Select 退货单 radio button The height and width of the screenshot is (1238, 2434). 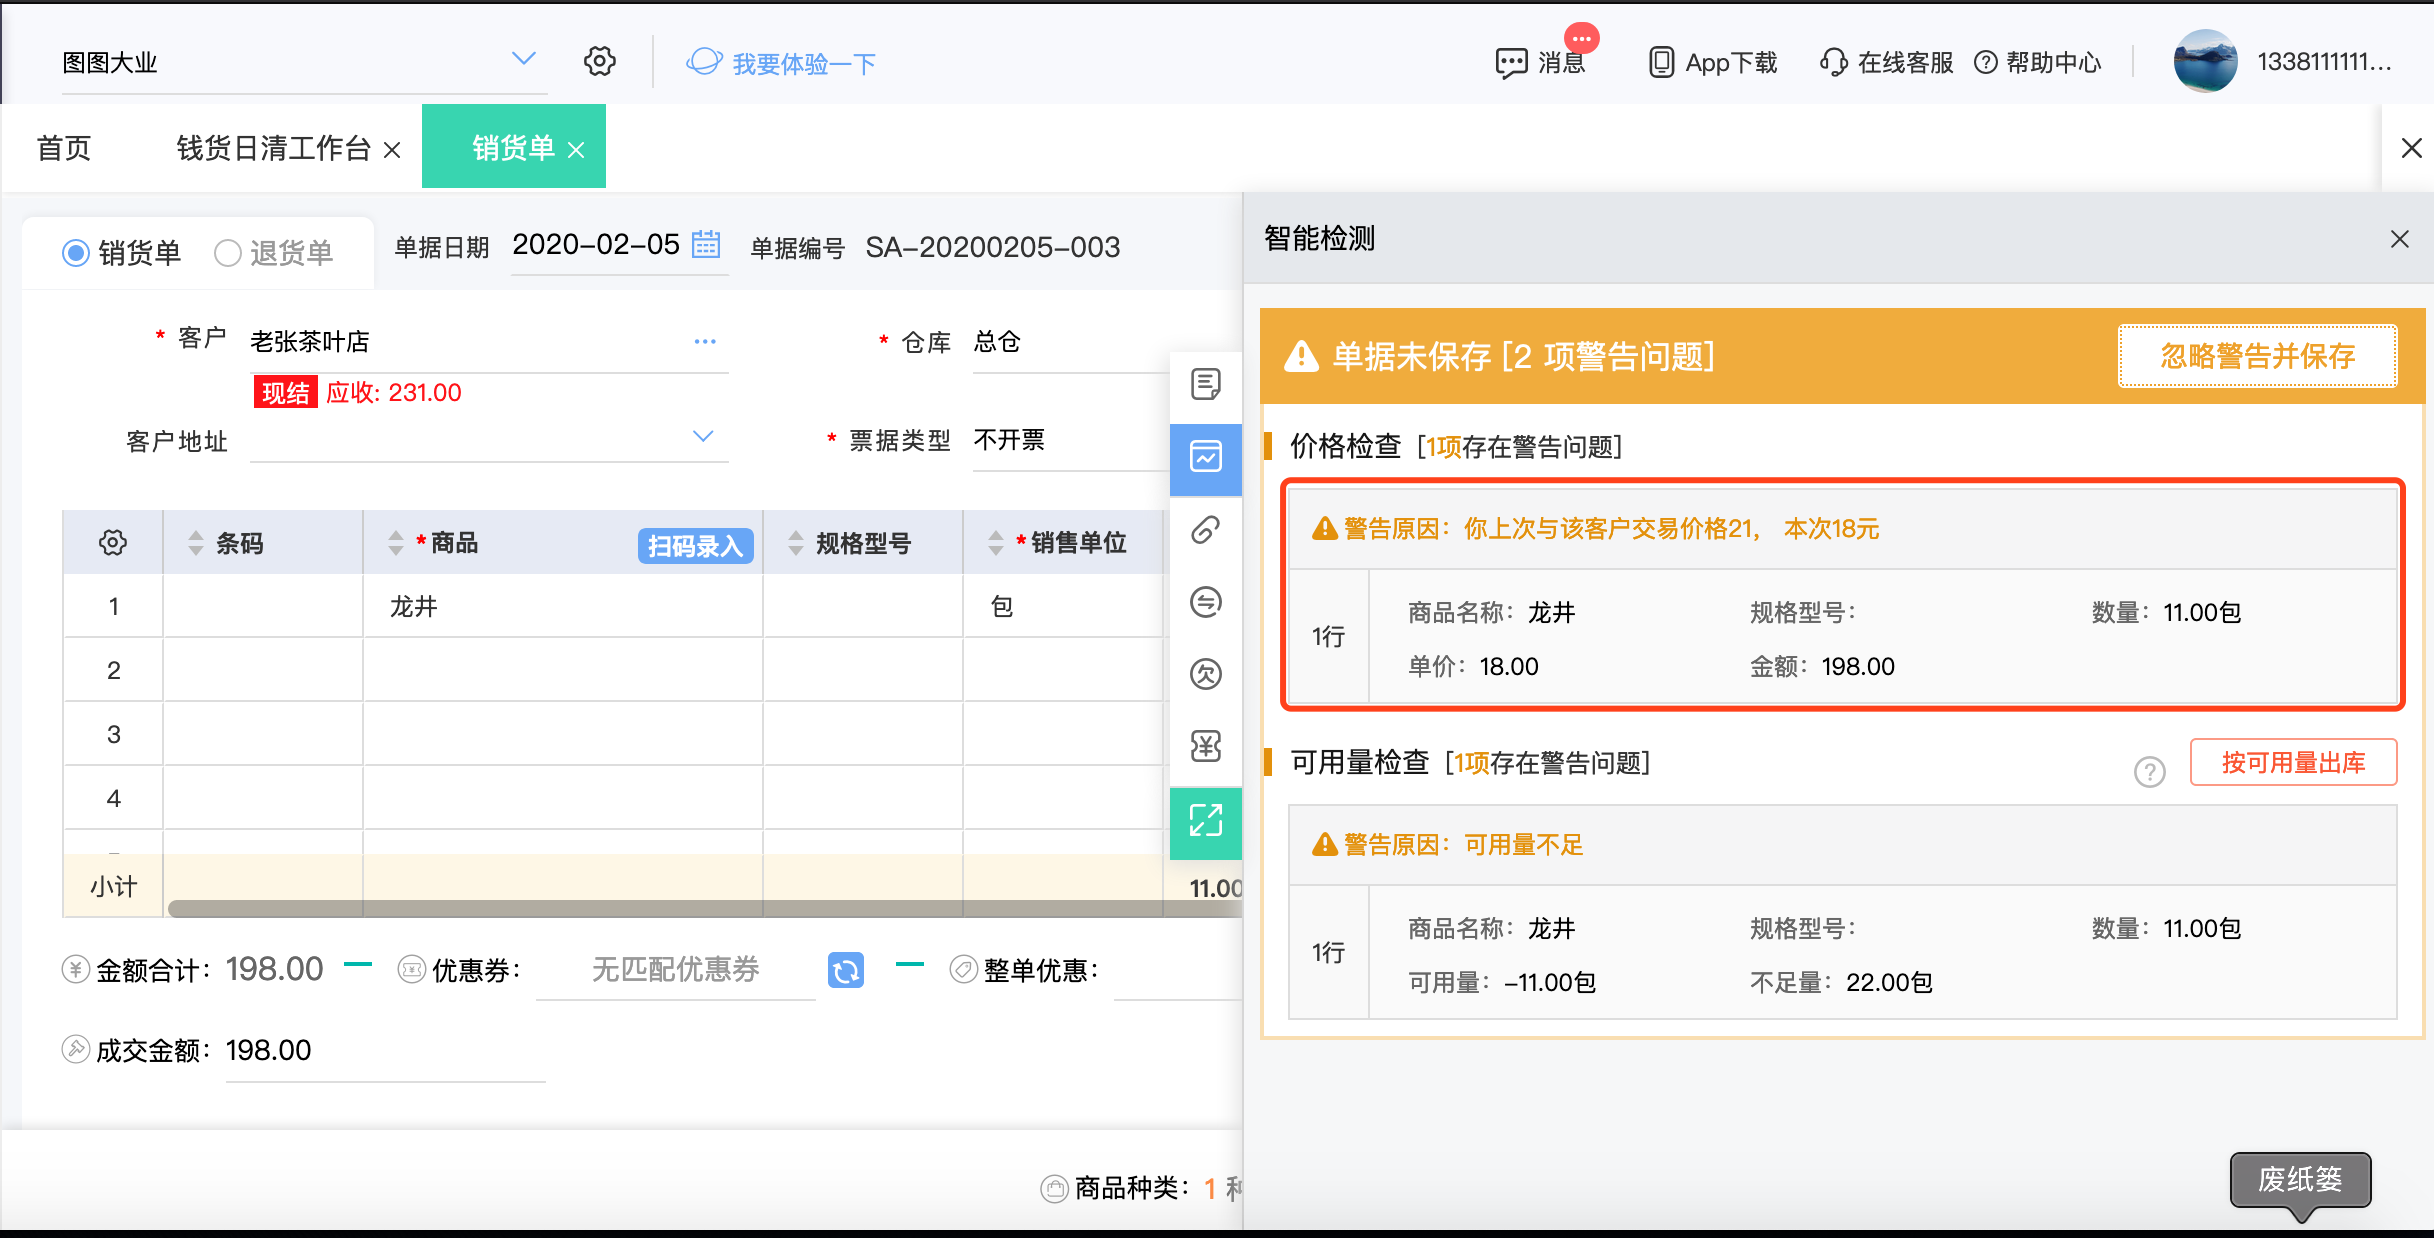[229, 246]
